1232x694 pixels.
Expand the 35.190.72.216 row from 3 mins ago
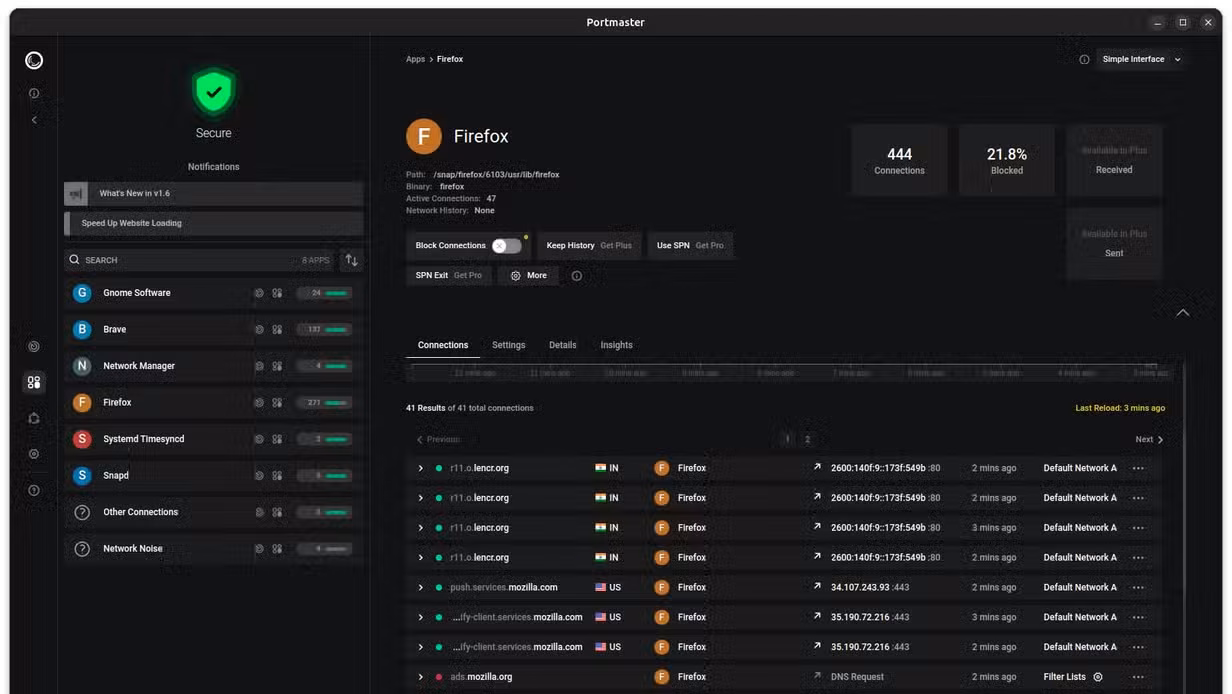click(x=421, y=618)
